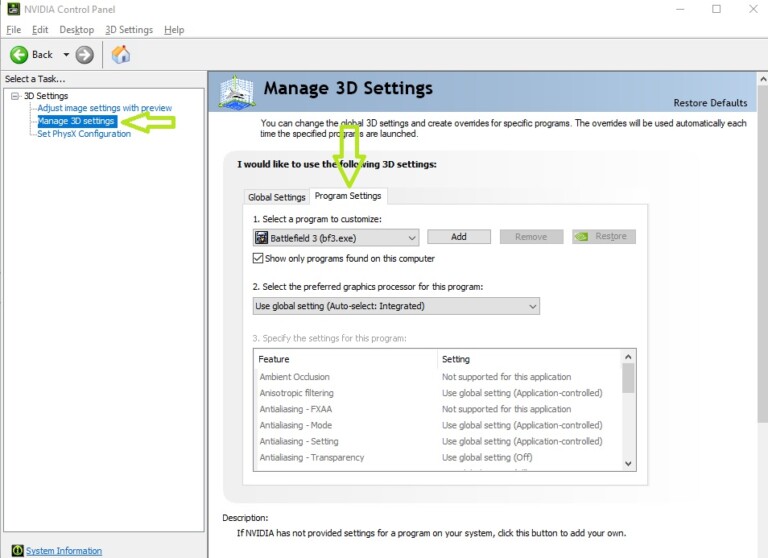Select Adjust image settings with preview
The width and height of the screenshot is (768, 558).
[x=105, y=108]
